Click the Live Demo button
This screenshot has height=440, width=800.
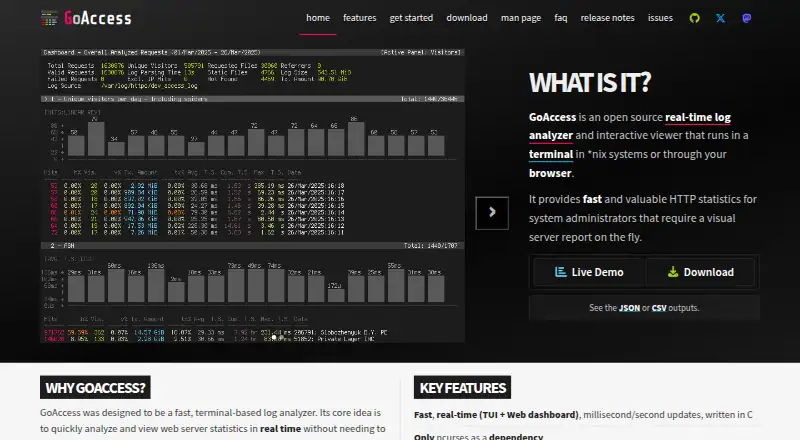[x=589, y=272]
